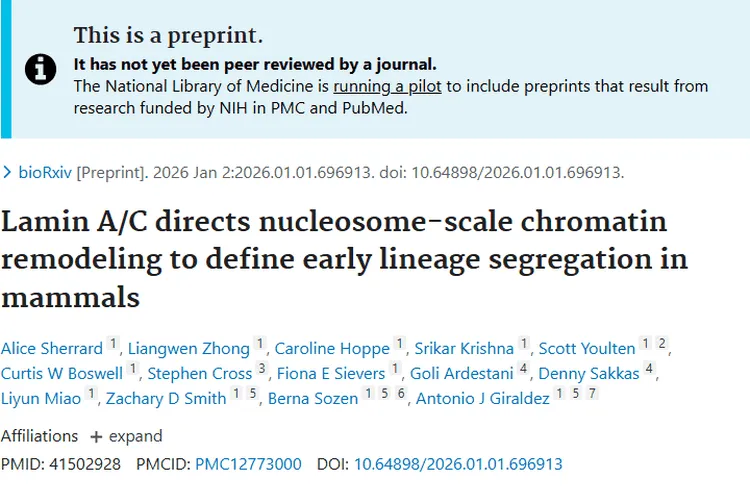
Task: Open author Liangwen Zhong
Action: click(189, 348)
